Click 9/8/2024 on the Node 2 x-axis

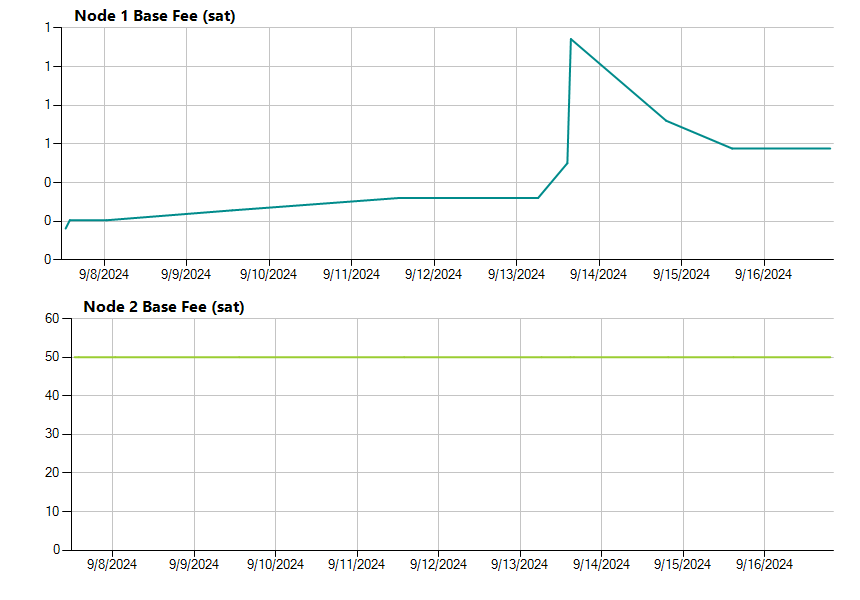[x=111, y=564]
